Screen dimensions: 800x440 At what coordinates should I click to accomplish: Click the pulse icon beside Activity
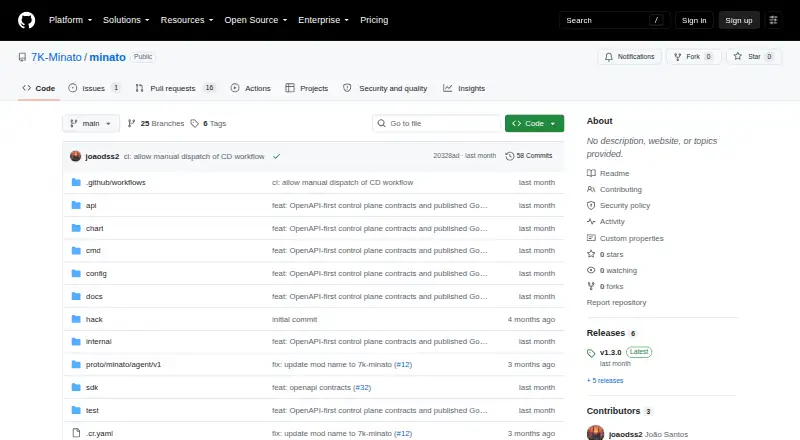coord(591,222)
